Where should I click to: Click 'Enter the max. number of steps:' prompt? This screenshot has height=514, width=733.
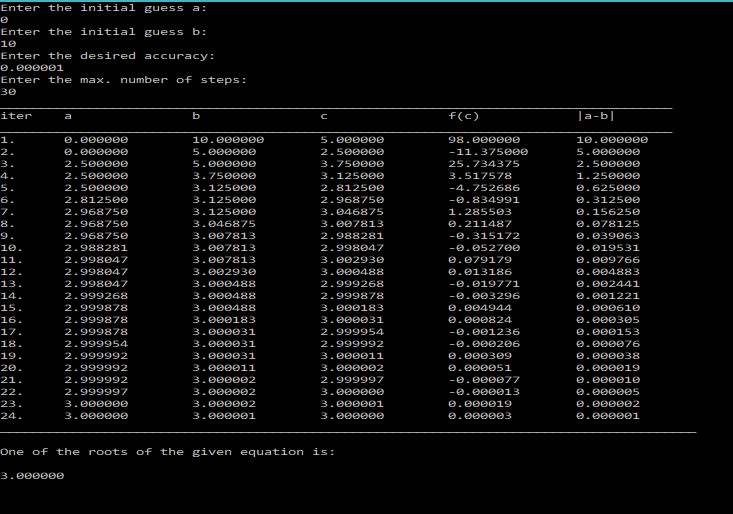123,80
